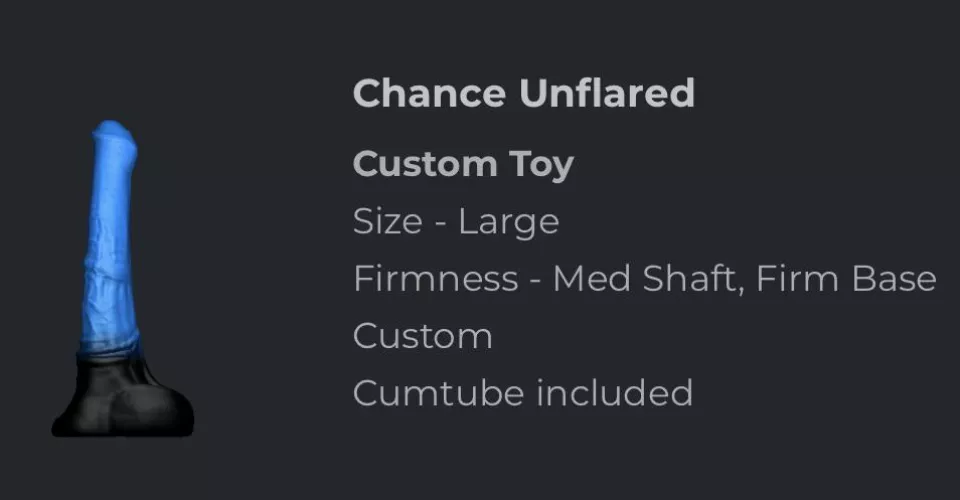This screenshot has height=500, width=960.
Task: Click the word included in last line
Action: point(614,393)
